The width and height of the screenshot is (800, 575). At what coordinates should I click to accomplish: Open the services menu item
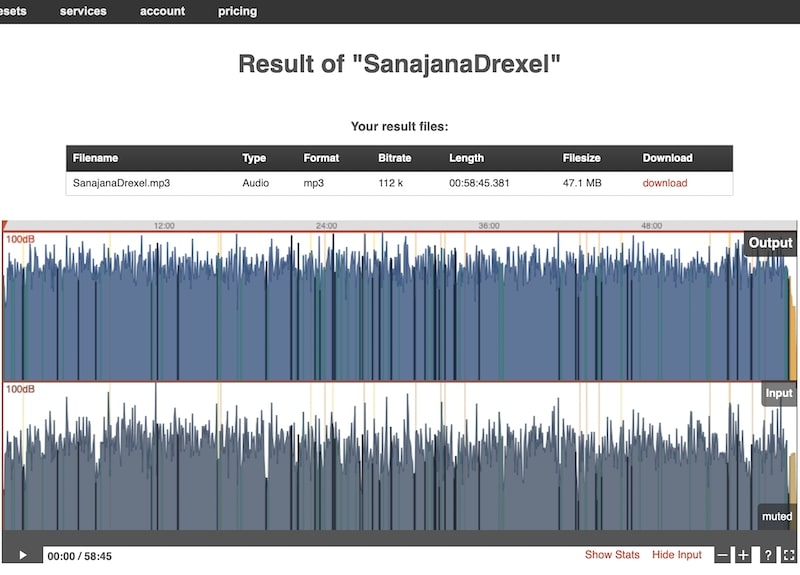tap(83, 11)
